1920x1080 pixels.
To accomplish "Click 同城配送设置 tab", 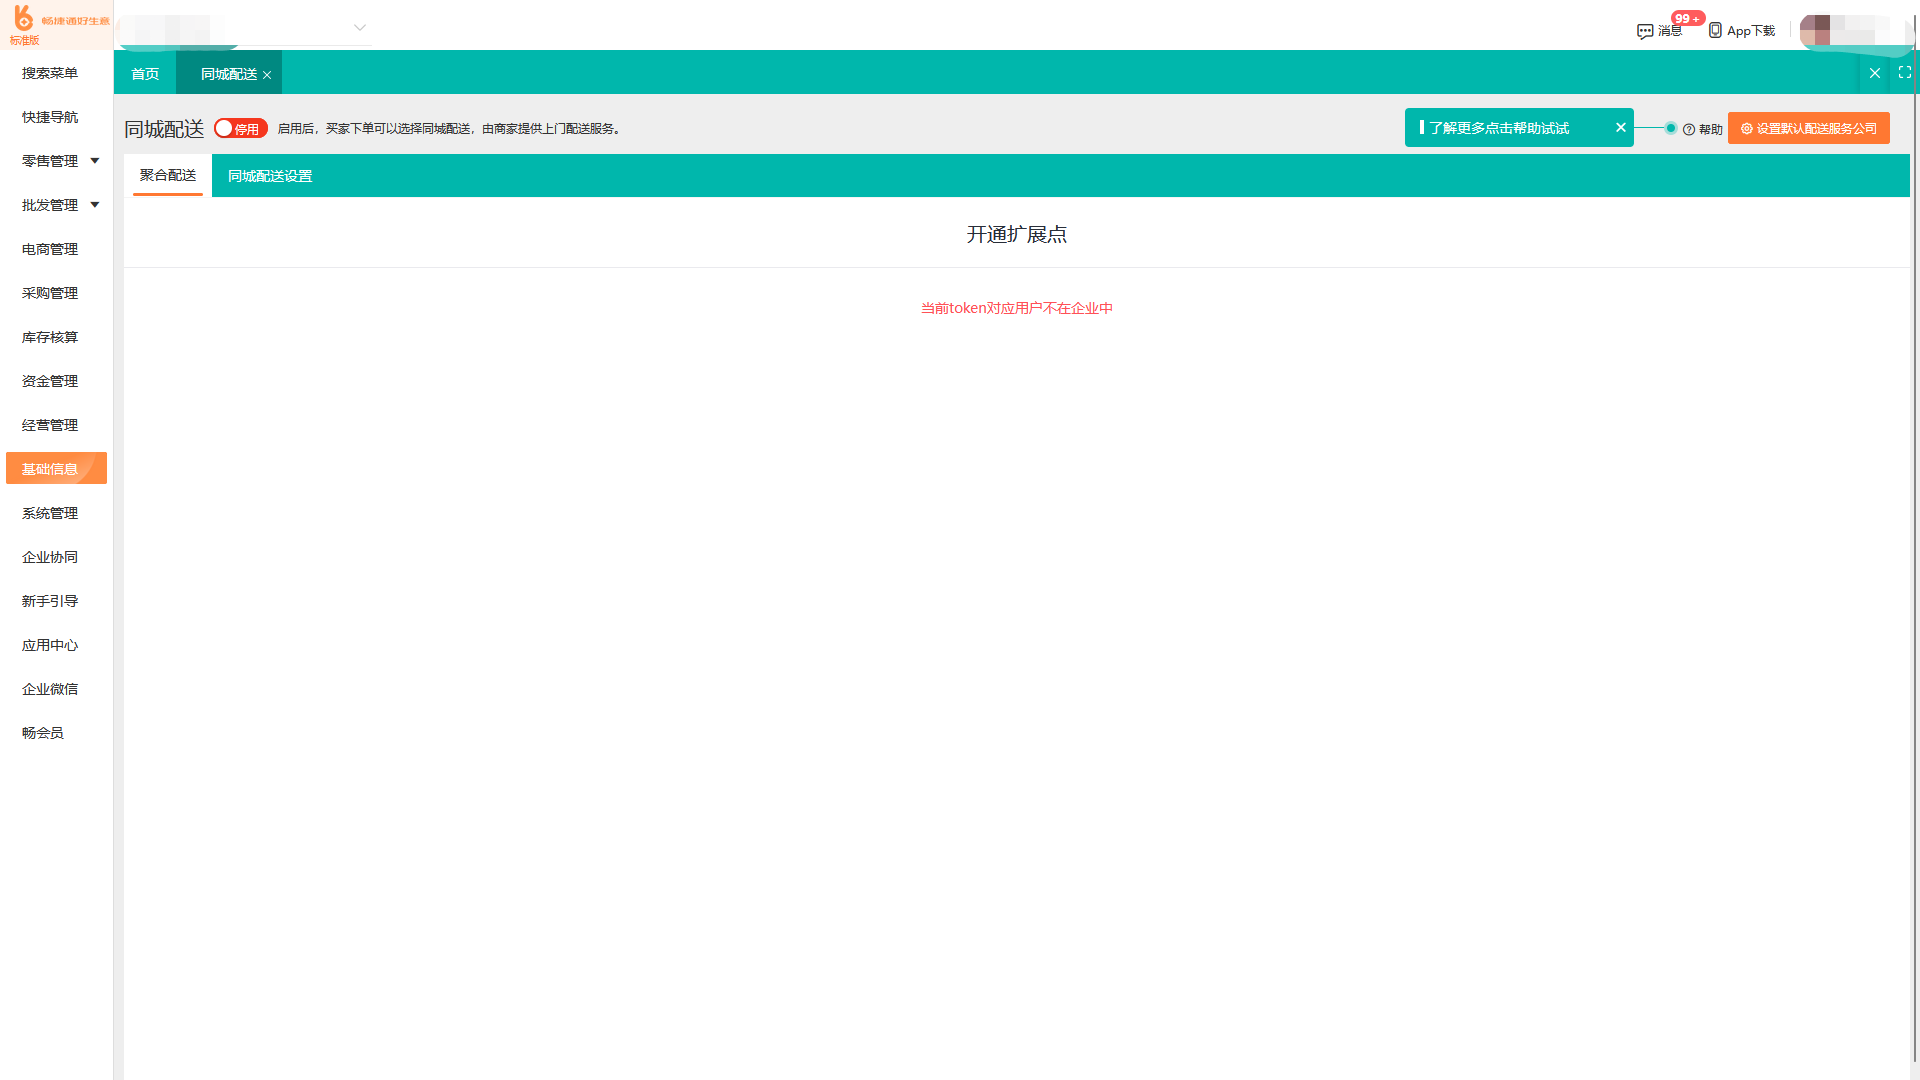I will pos(269,174).
